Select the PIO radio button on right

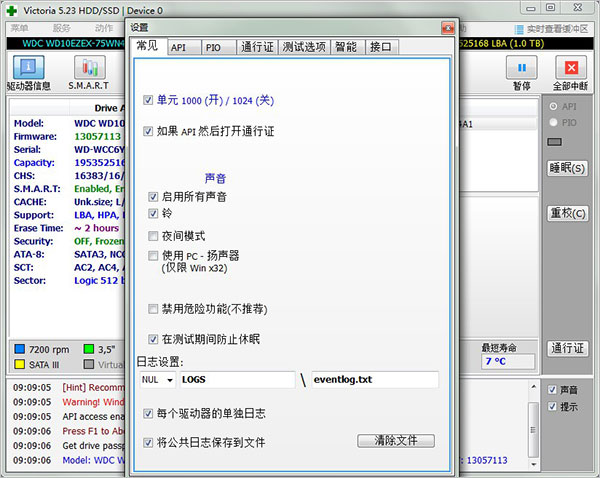[x=555, y=122]
